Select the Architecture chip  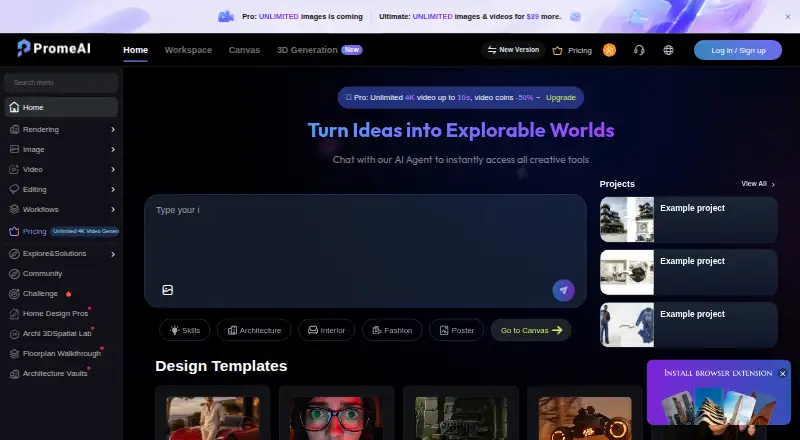pyautogui.click(x=254, y=330)
